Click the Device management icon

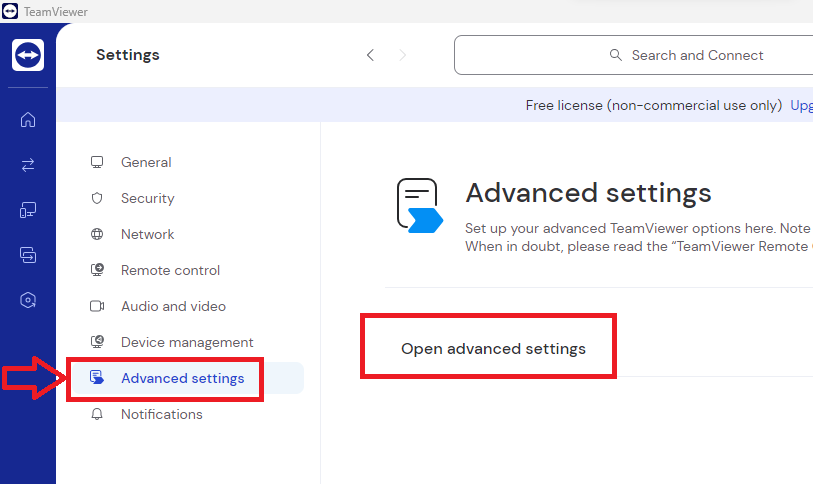(x=97, y=342)
